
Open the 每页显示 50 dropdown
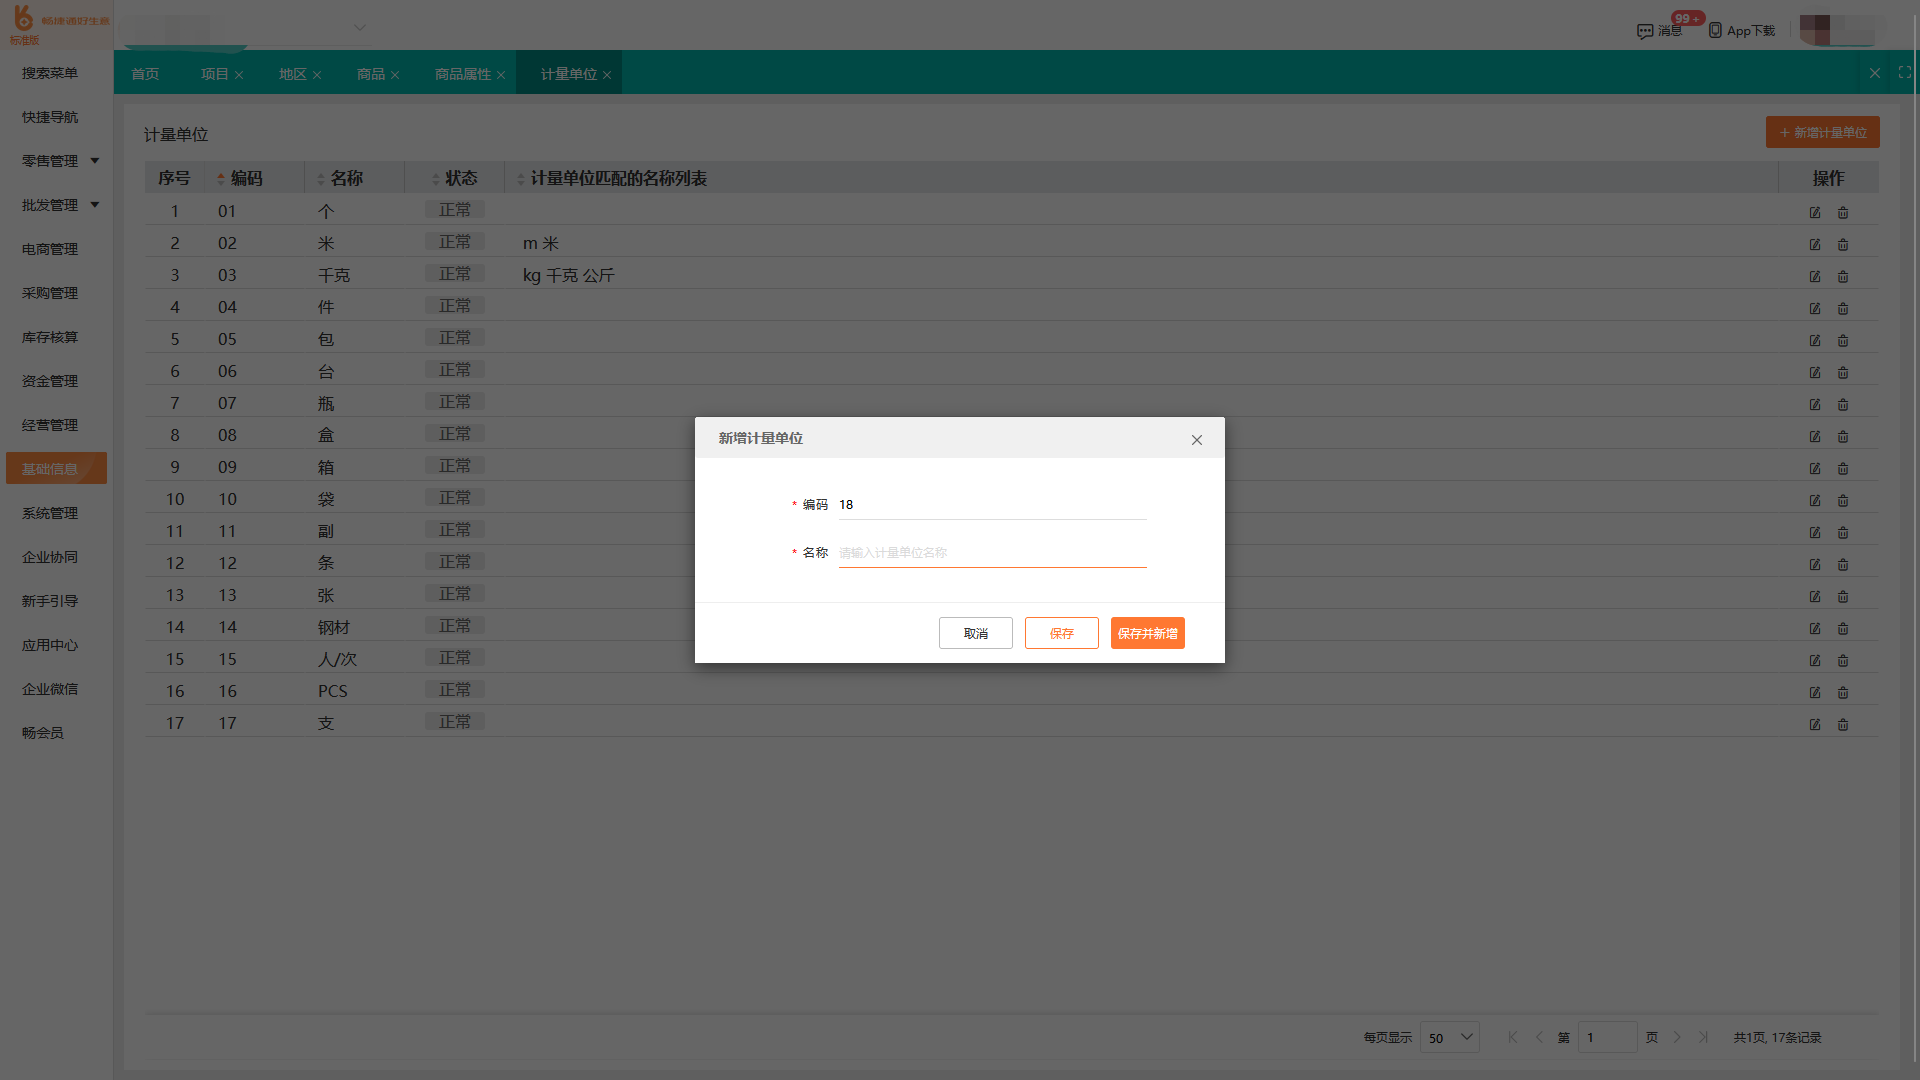(1451, 1036)
